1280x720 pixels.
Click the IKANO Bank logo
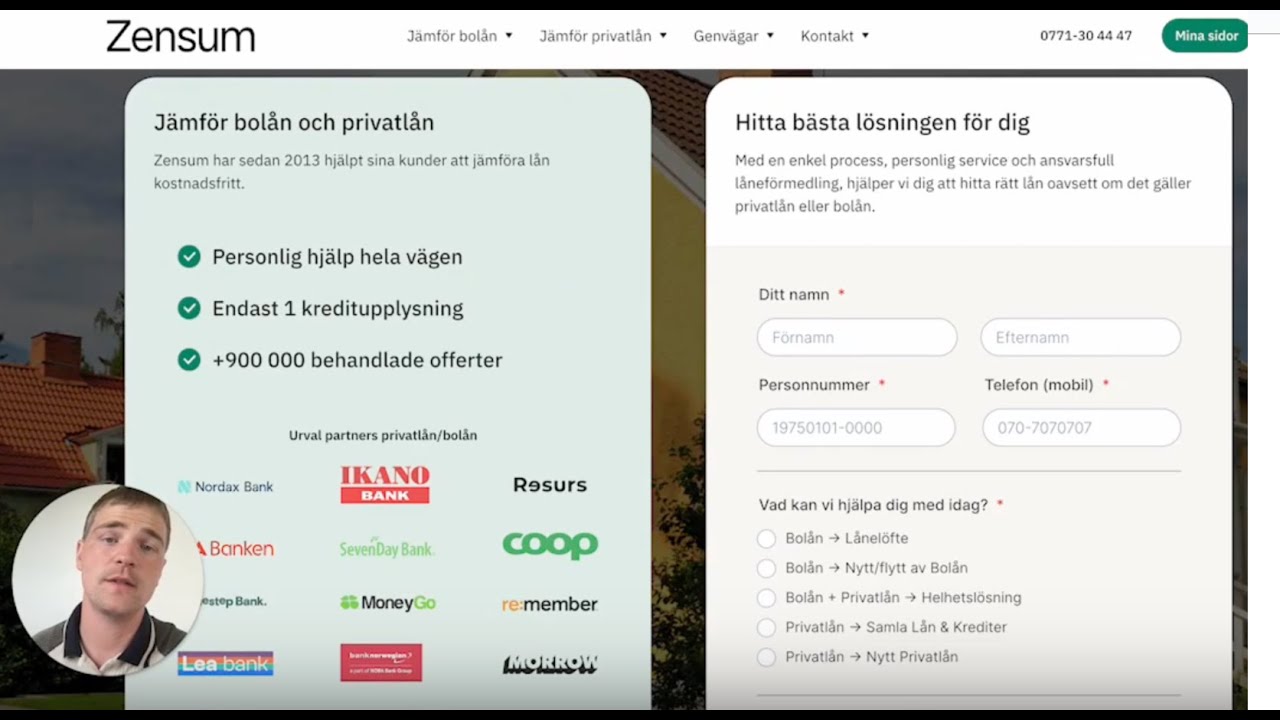tap(385, 484)
